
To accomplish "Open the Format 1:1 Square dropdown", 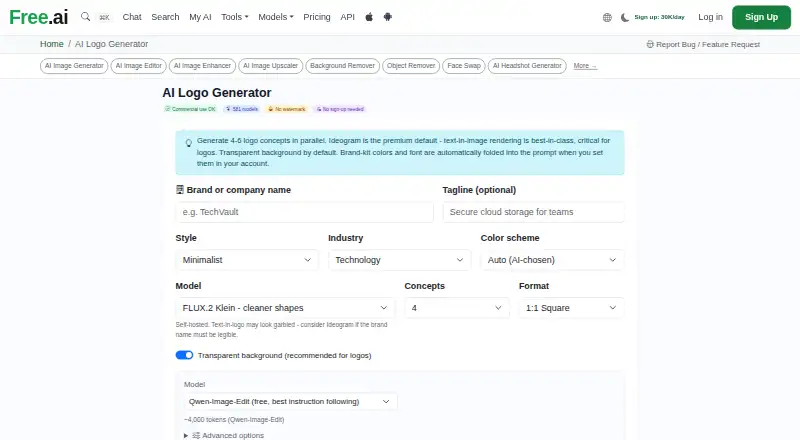I will 571,308.
